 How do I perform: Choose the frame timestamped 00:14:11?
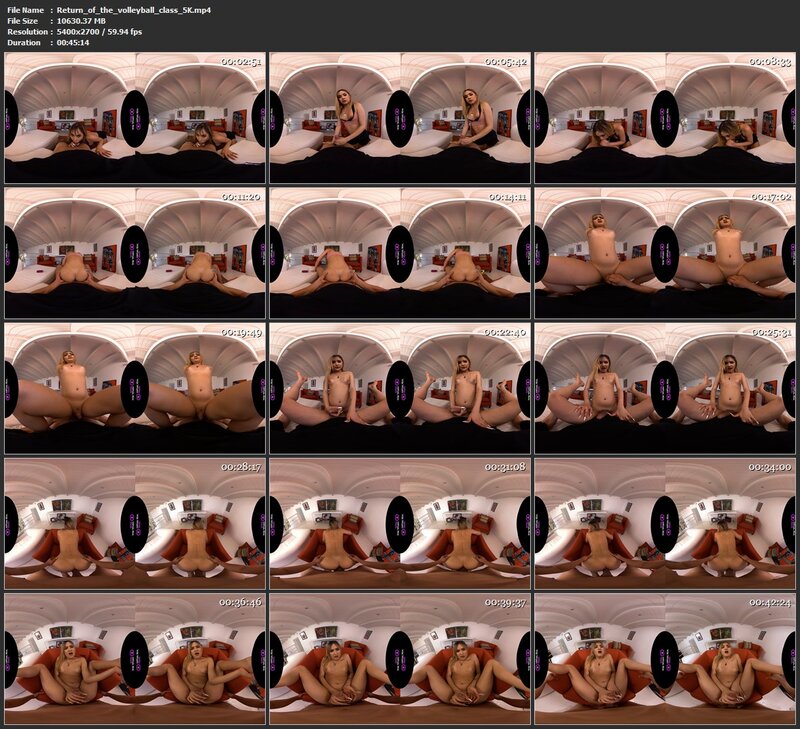point(400,253)
